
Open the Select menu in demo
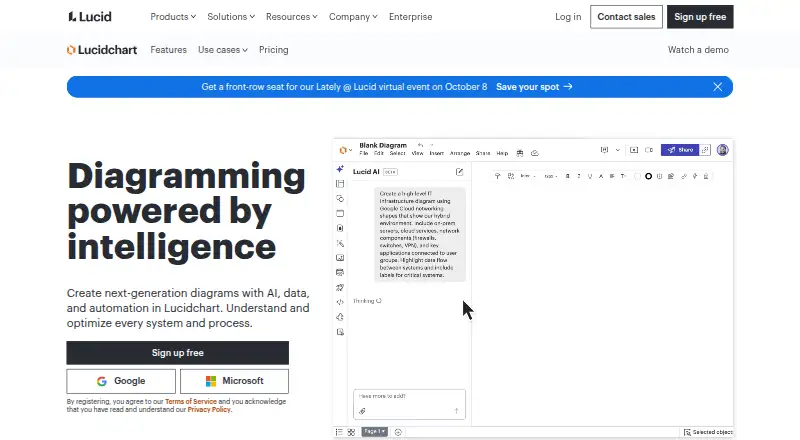(397, 153)
